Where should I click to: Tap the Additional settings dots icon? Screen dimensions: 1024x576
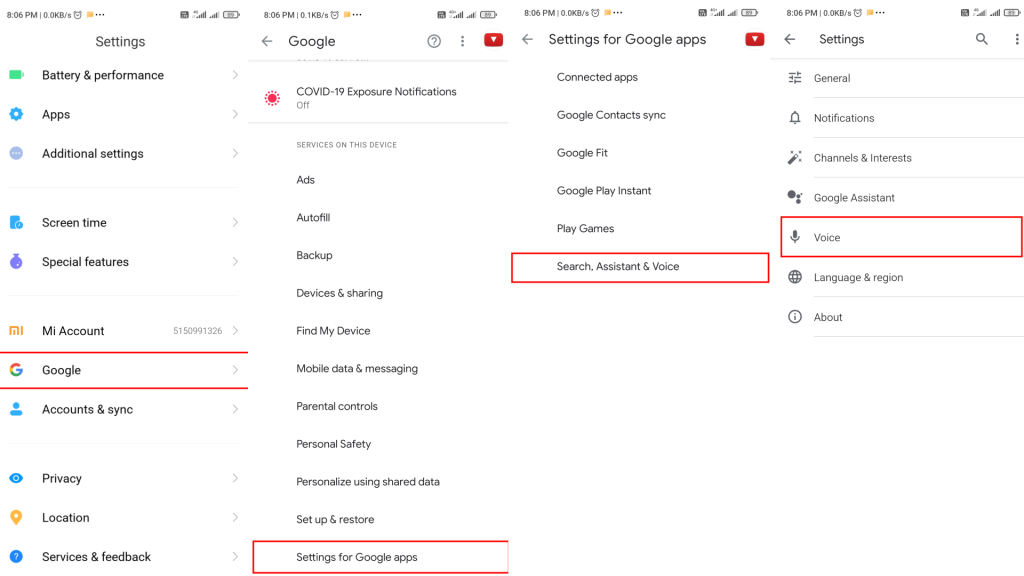(x=16, y=153)
